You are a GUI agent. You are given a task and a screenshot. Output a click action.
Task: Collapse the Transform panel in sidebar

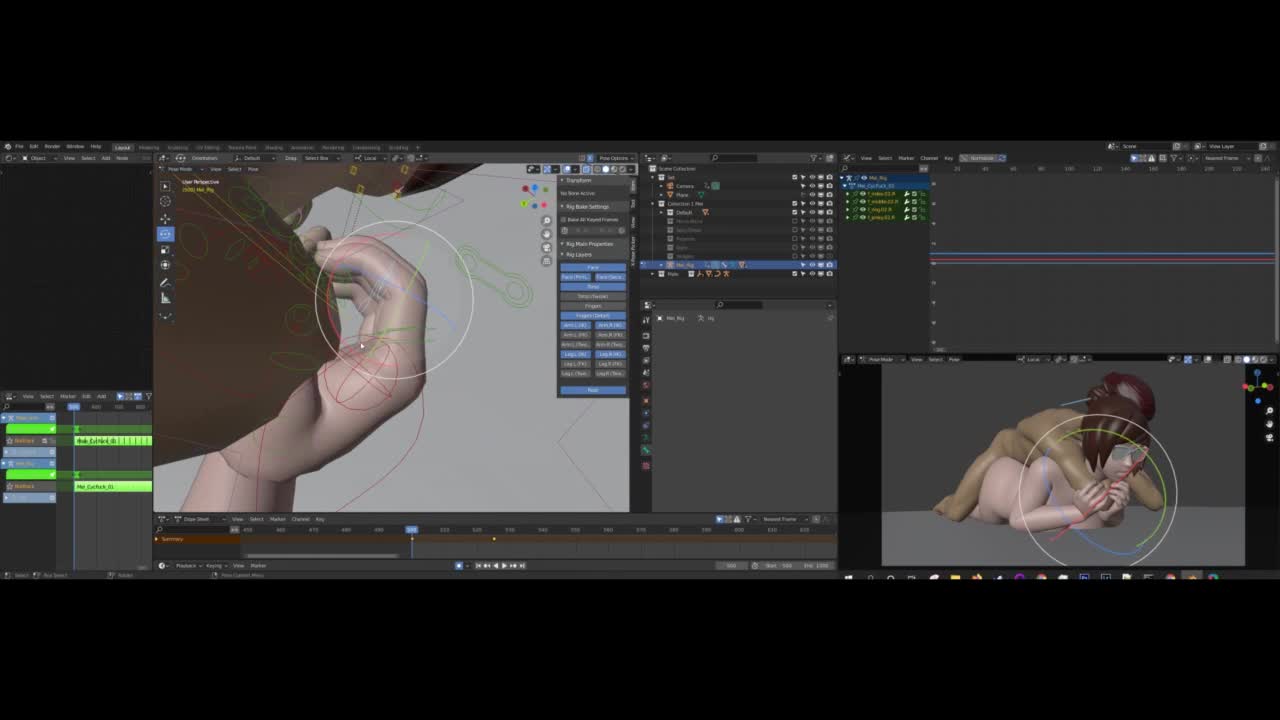tap(578, 181)
